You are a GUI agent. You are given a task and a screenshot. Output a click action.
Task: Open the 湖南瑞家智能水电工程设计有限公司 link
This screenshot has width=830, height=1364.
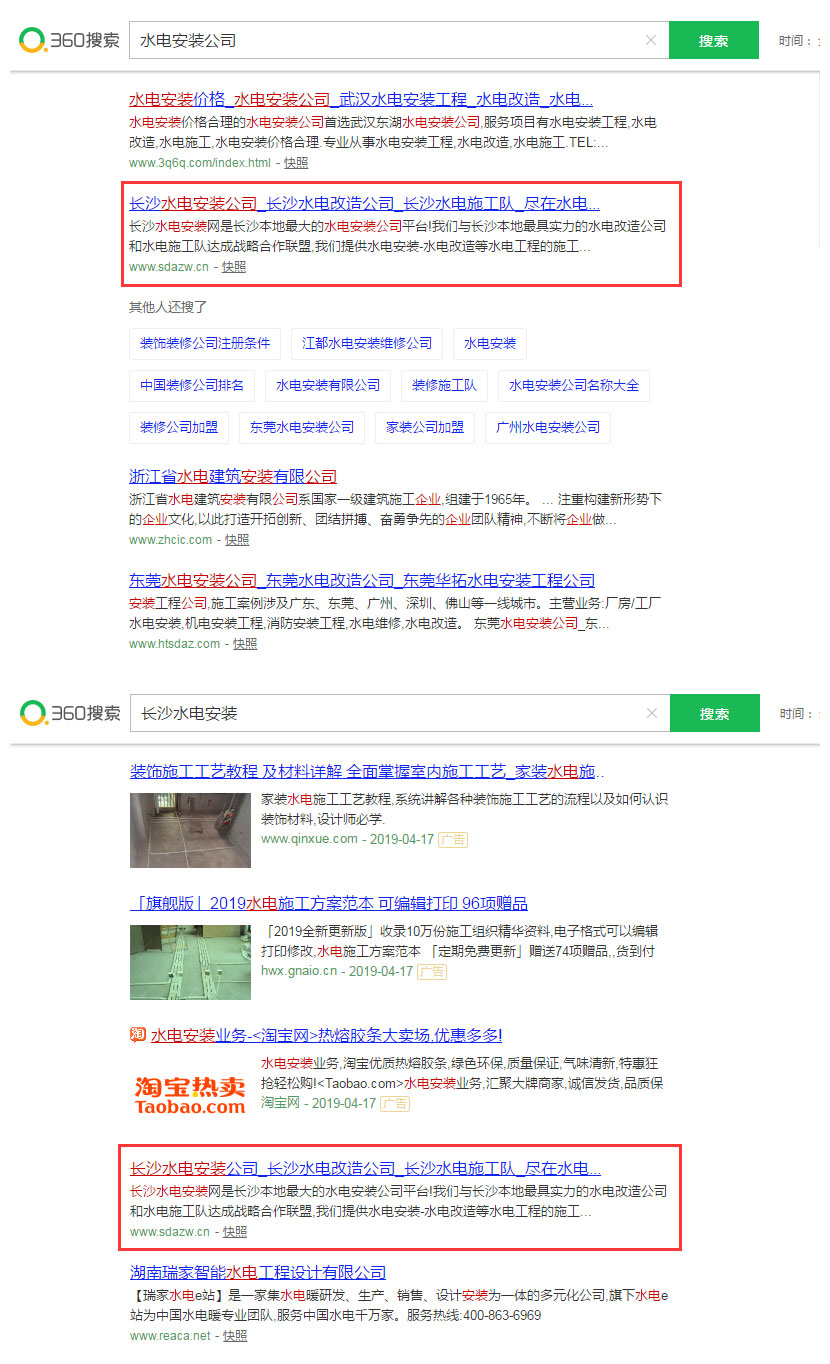(x=257, y=1270)
